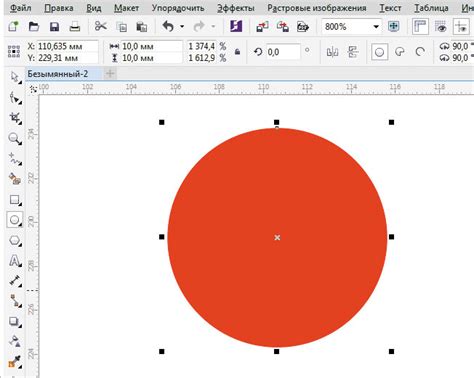The height and width of the screenshot is (378, 474).
Task: Click the Print icon
Action: (75, 26)
